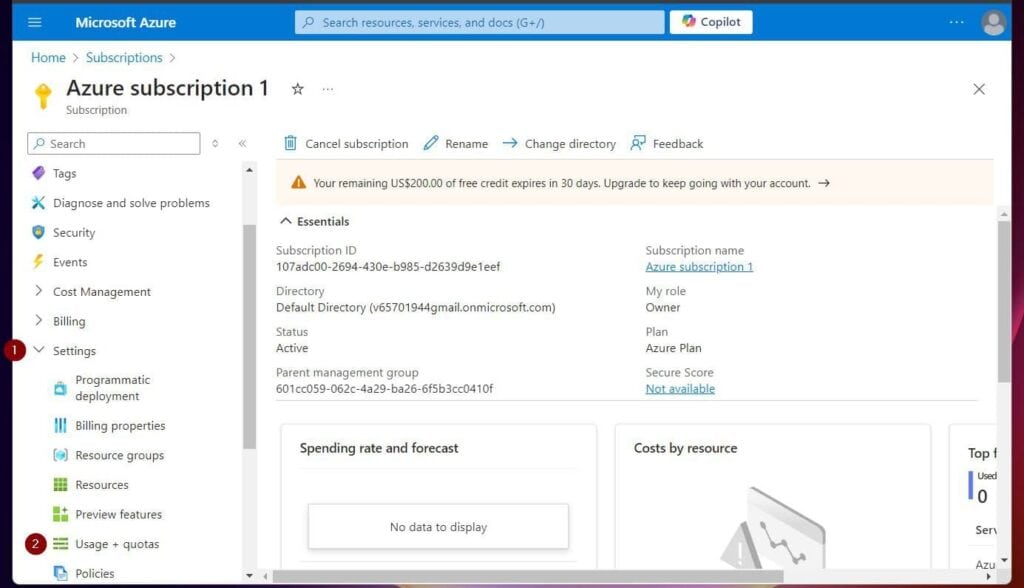Collapse the Essentials section
Screen dimensions: 1024x588
pos(315,221)
